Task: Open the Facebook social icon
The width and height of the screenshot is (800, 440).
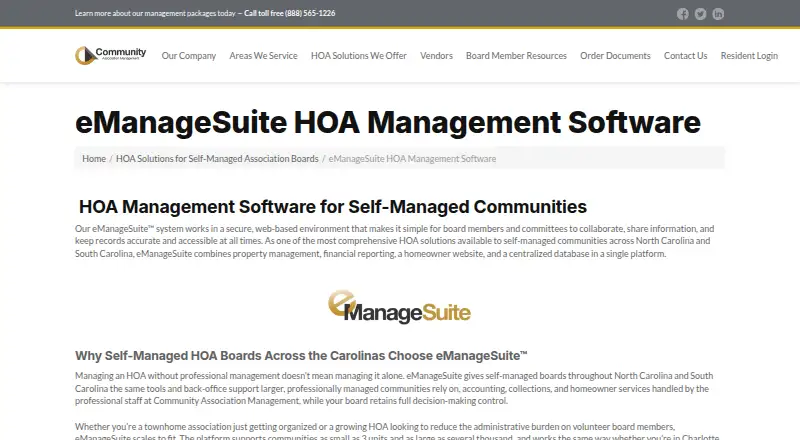Action: click(x=683, y=14)
